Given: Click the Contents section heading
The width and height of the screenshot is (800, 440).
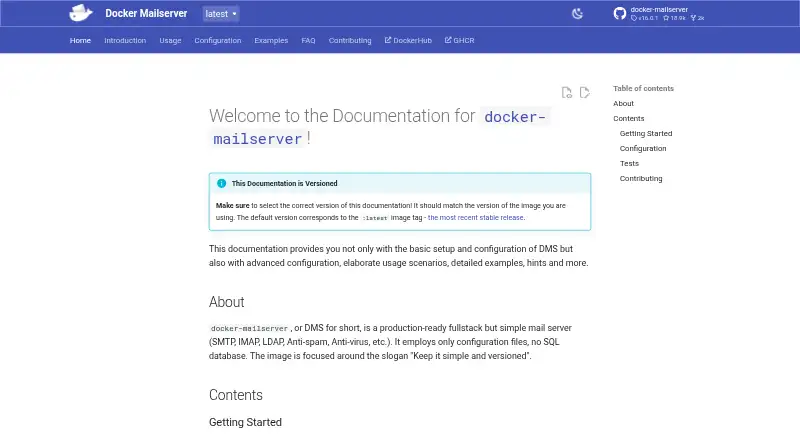Looking at the screenshot, I should coord(236,395).
